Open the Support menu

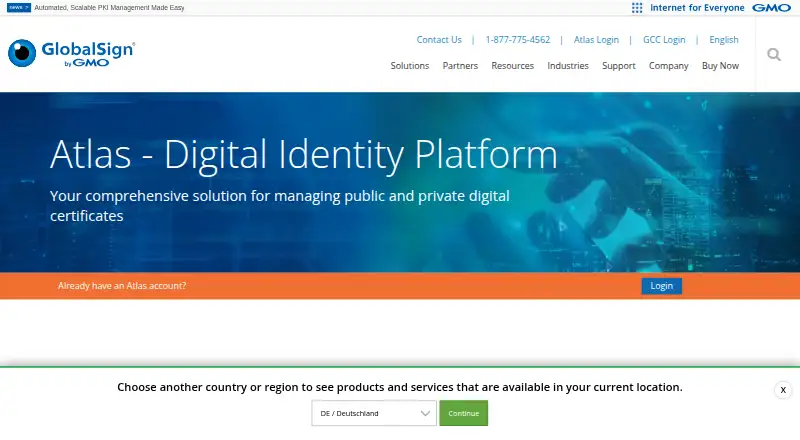pyautogui.click(x=618, y=66)
